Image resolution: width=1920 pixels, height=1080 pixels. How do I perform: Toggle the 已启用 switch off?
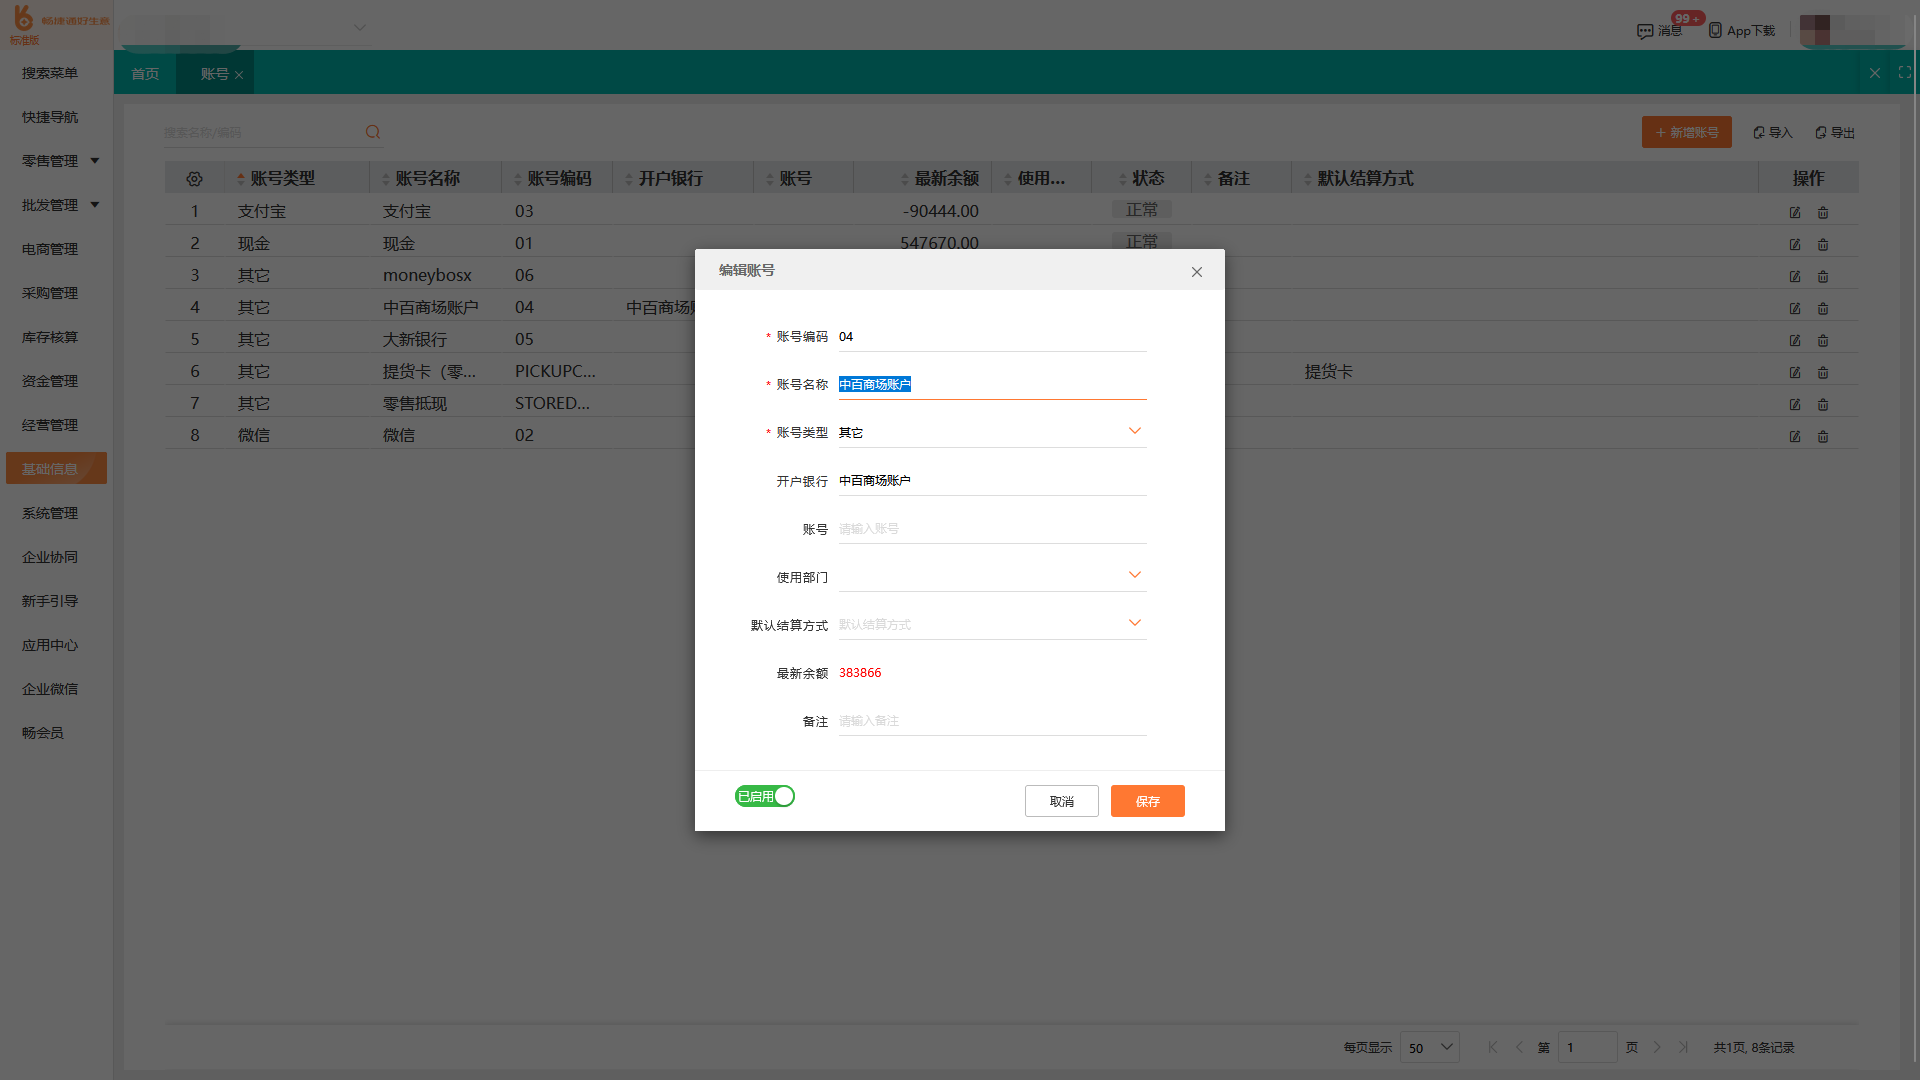[764, 795]
